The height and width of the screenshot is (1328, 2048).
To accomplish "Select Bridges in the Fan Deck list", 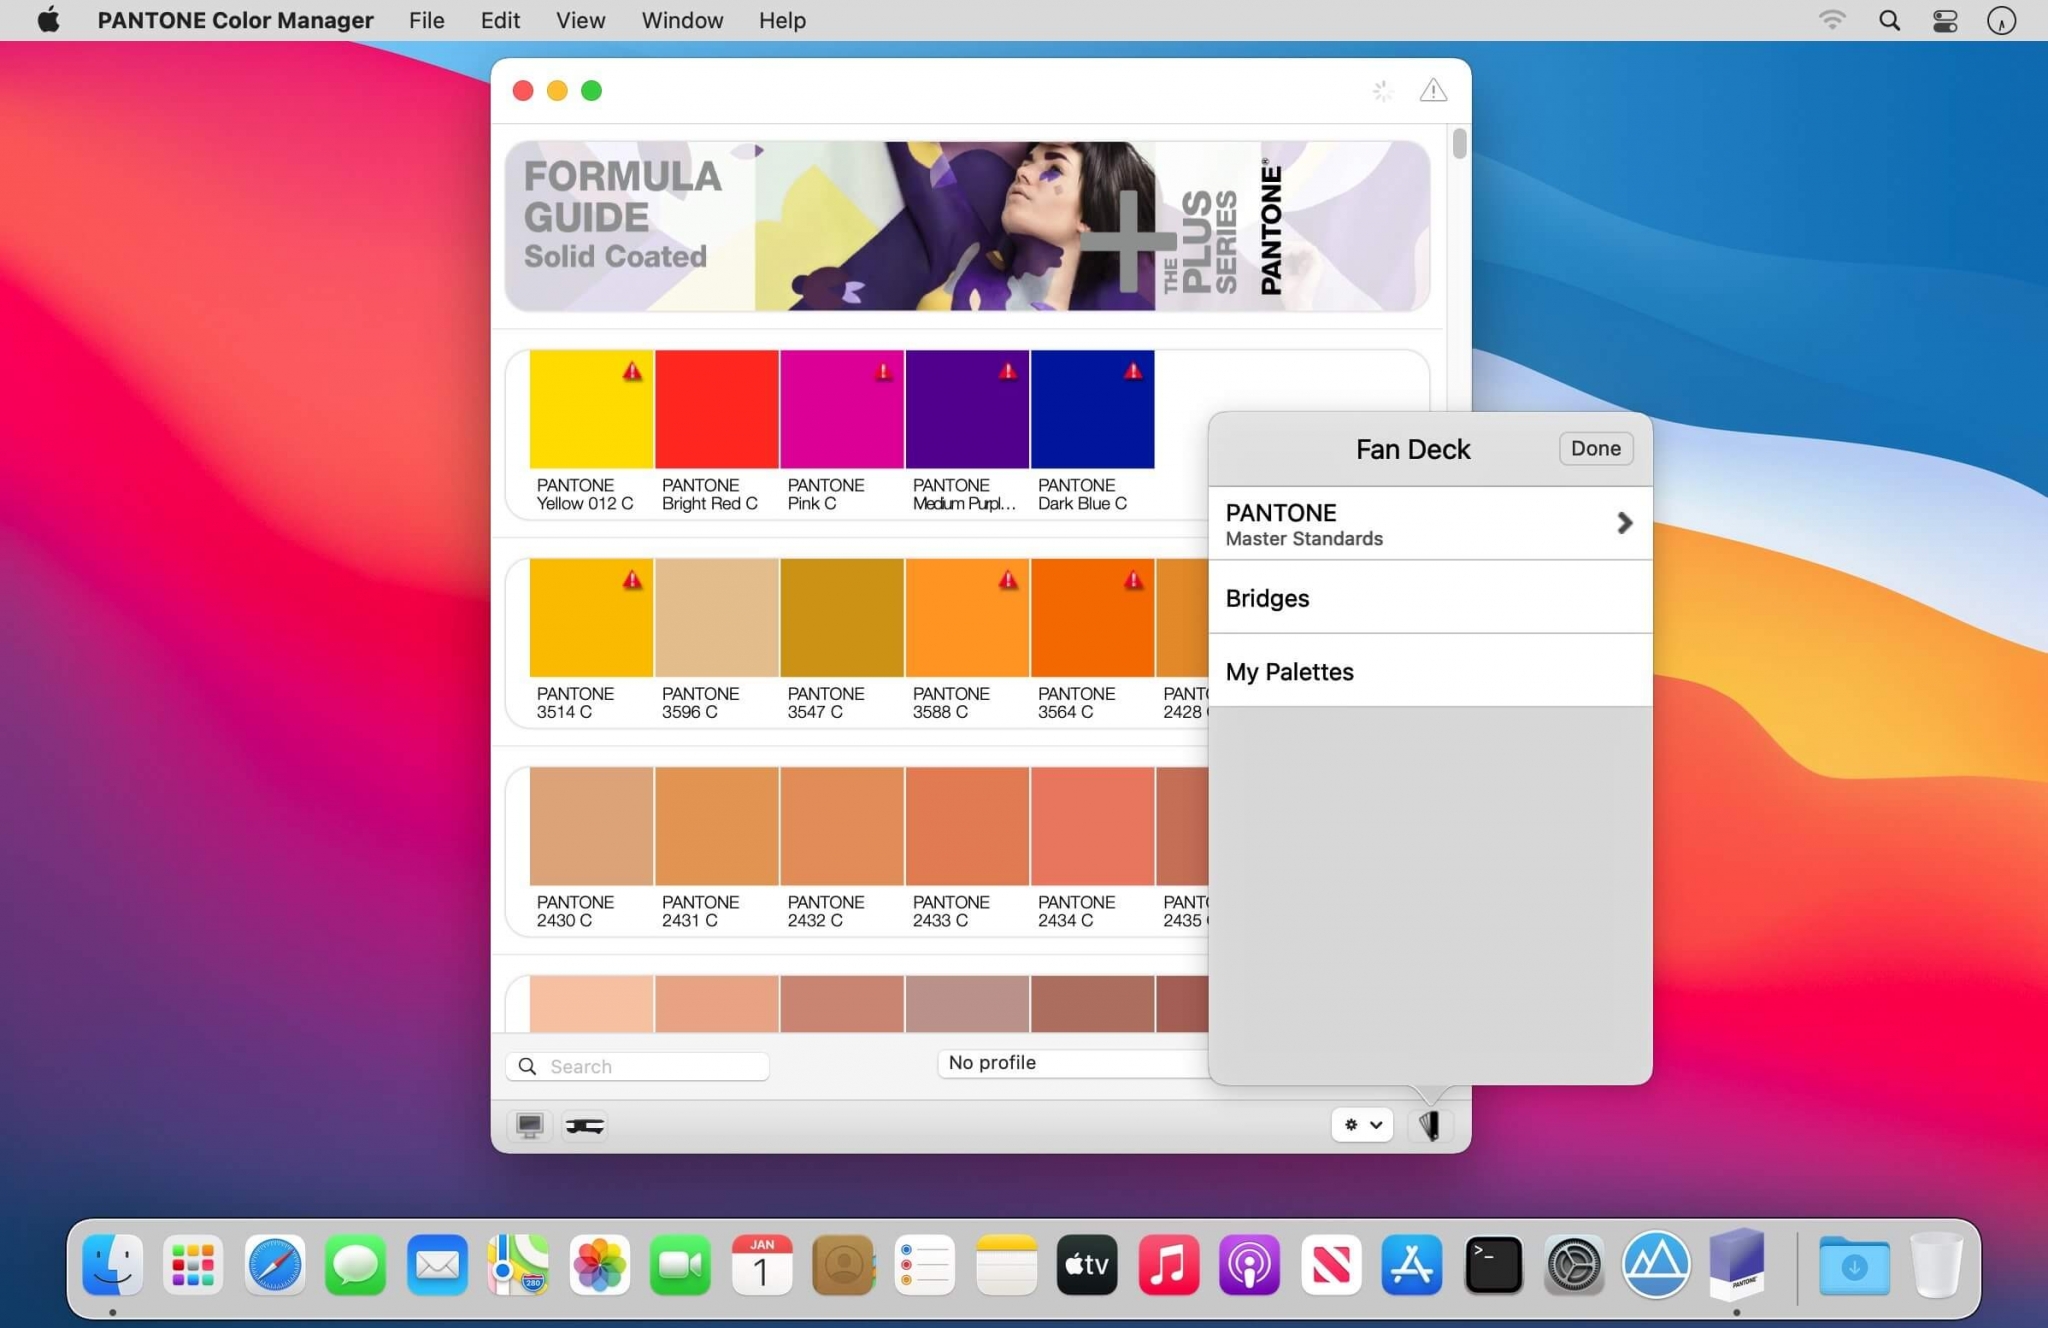I will tap(1267, 598).
